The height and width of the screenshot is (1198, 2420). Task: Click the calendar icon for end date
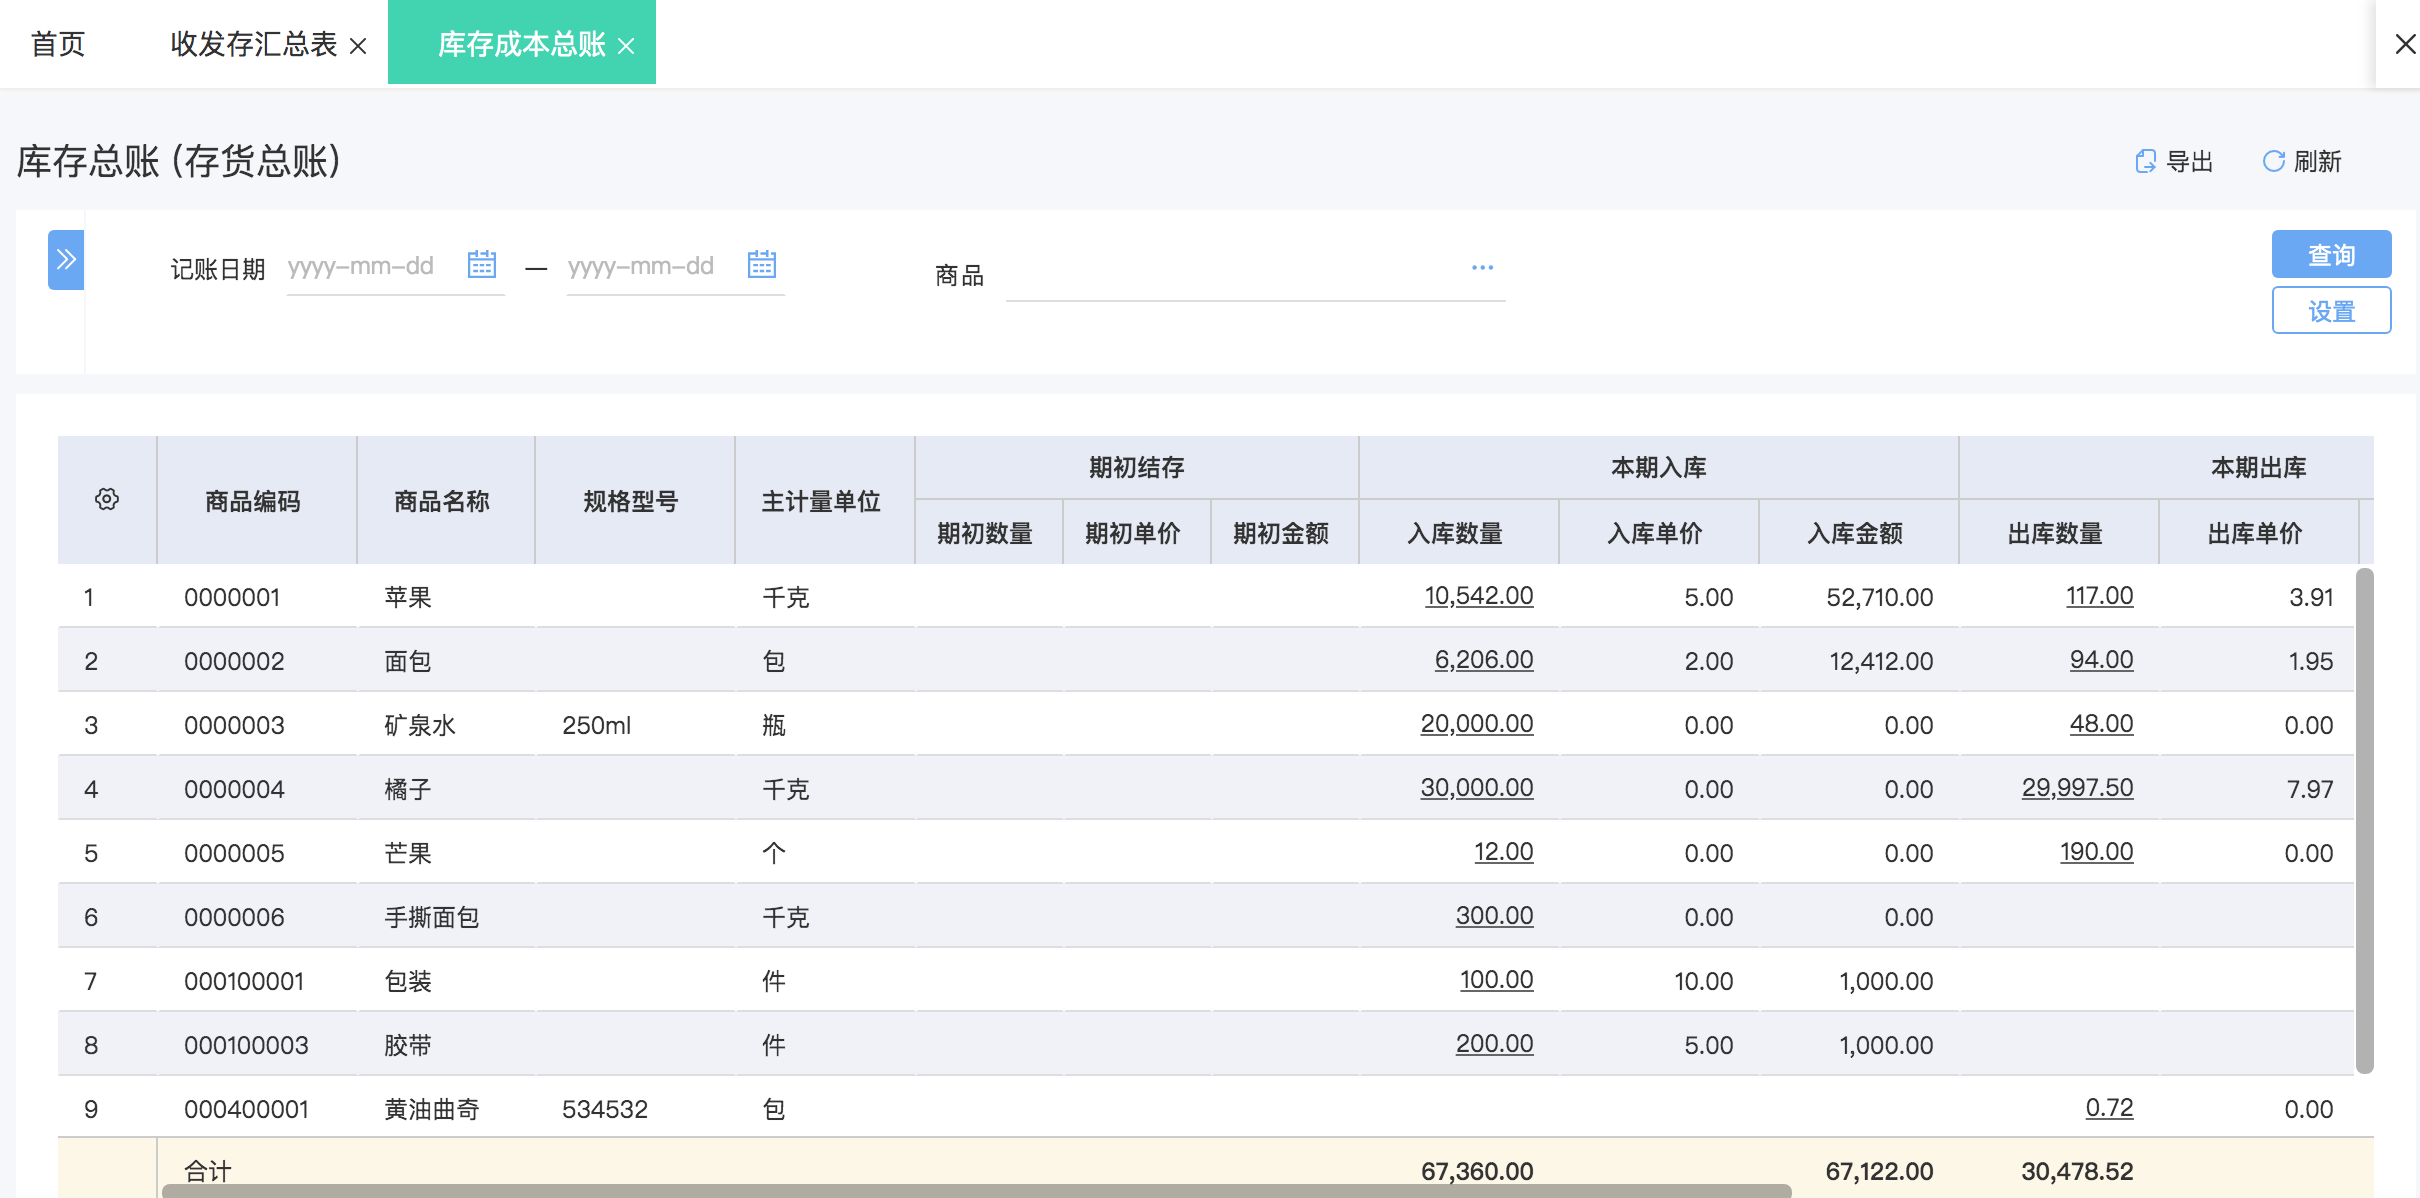(761, 266)
